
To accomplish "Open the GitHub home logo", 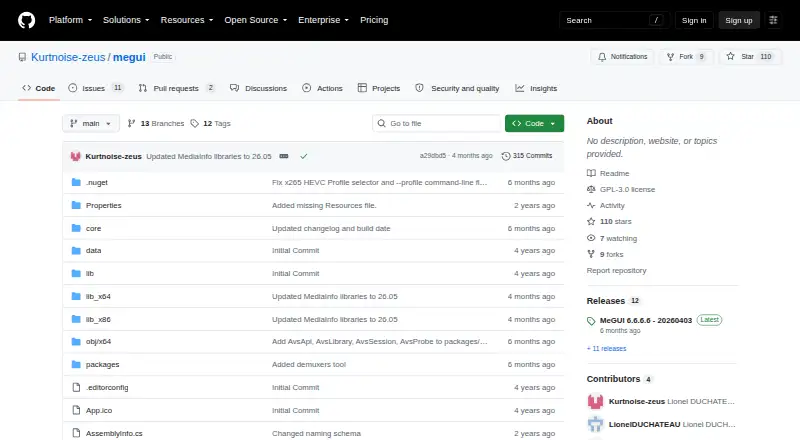I will point(27,20).
